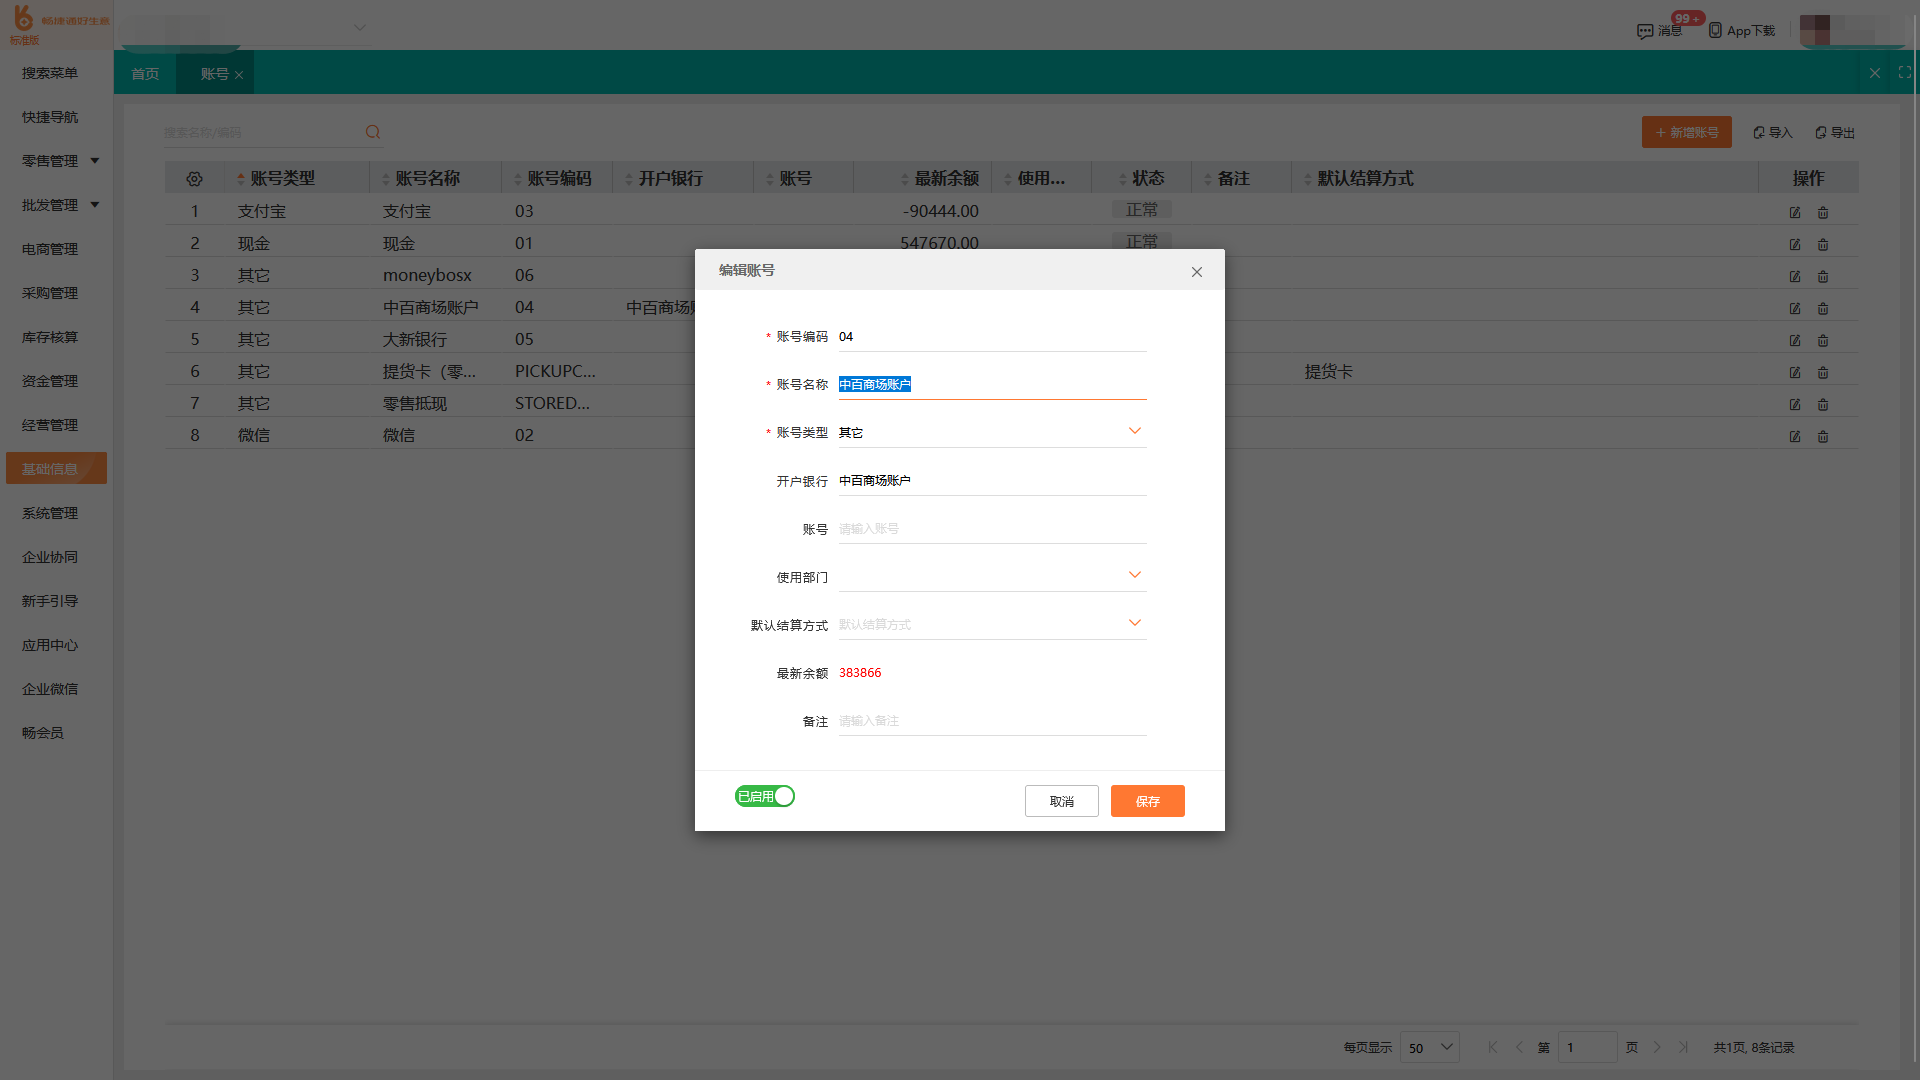Image resolution: width=1920 pixels, height=1080 pixels.
Task: Click the edit icon for row 8
Action: tap(1795, 435)
